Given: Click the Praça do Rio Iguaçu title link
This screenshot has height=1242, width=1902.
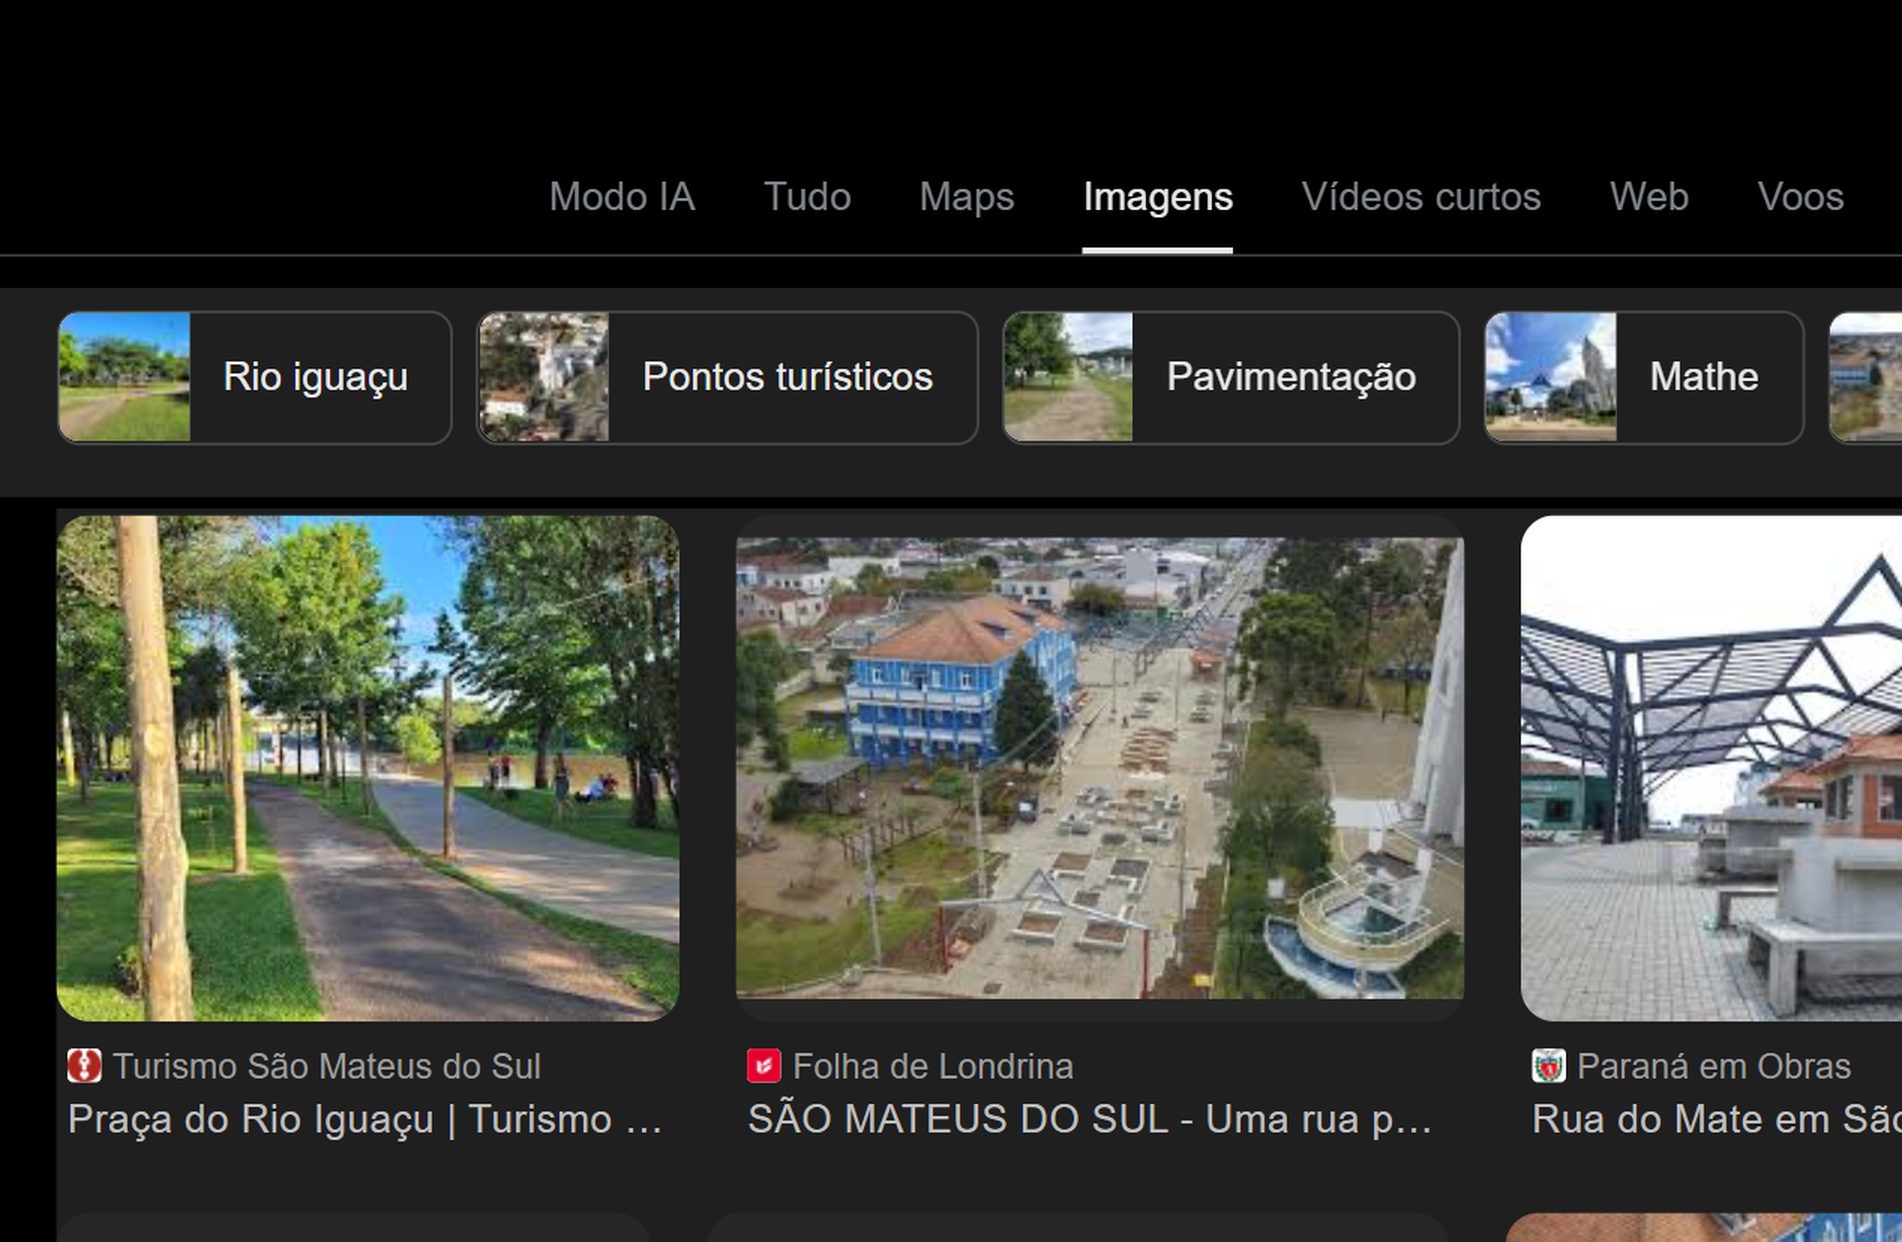Looking at the screenshot, I should click(x=365, y=1119).
